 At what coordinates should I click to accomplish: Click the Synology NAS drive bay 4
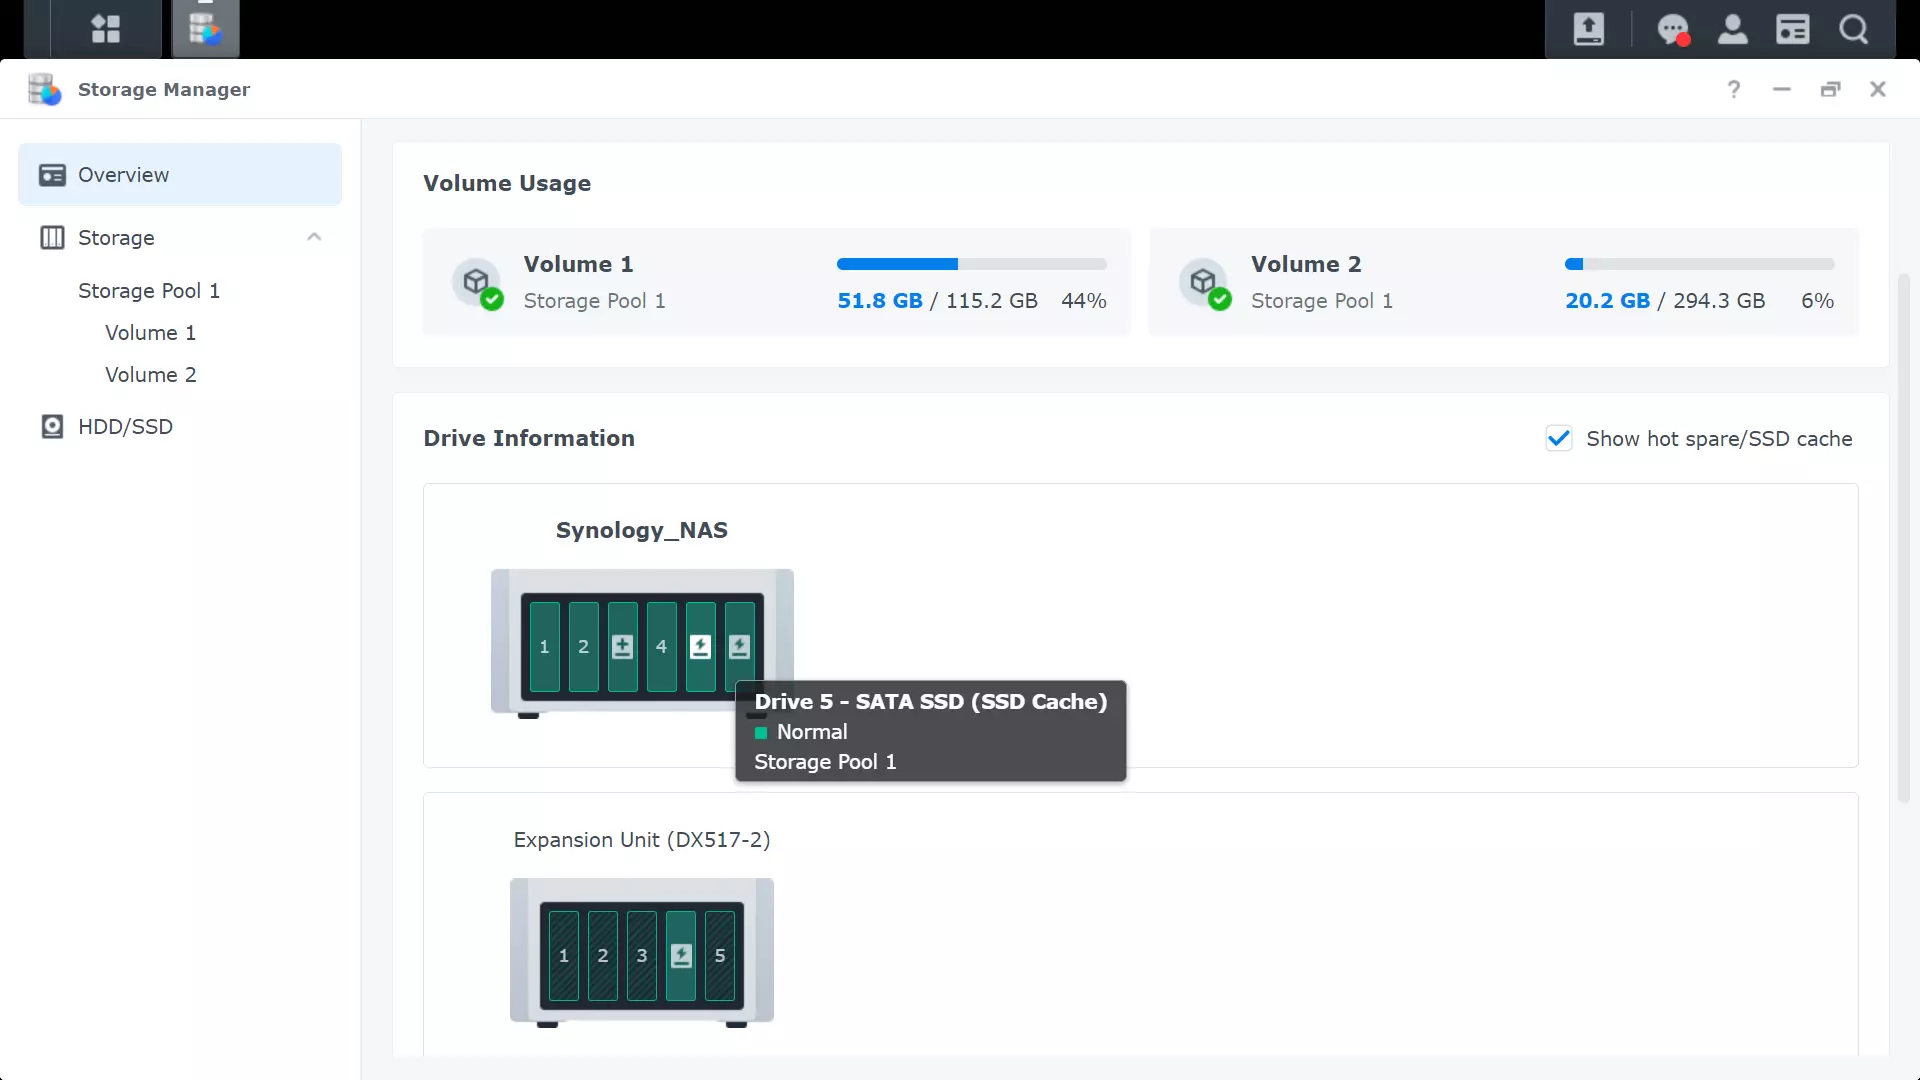tap(661, 646)
